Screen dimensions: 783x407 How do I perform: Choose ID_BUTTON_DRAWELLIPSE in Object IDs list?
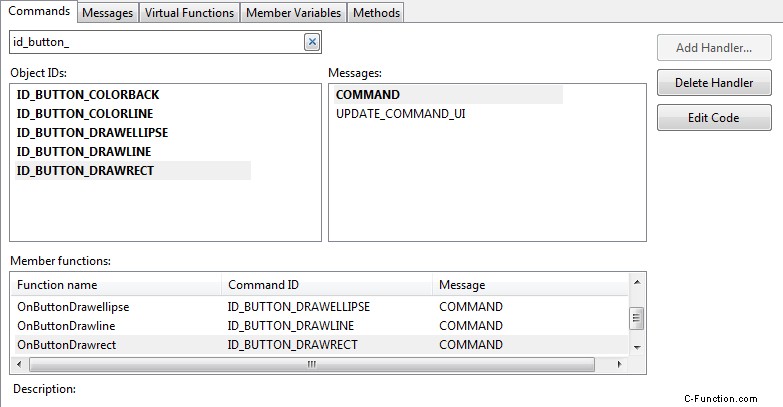point(92,133)
